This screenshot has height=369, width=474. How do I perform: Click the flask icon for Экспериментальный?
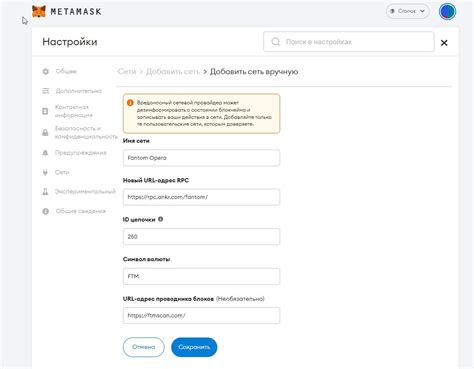[x=45, y=192]
